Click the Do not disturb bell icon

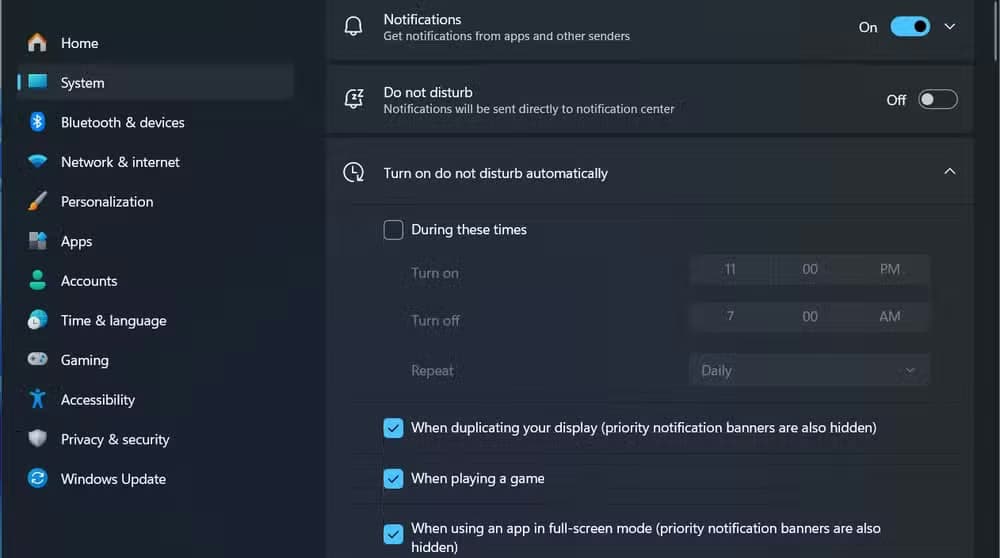[353, 99]
